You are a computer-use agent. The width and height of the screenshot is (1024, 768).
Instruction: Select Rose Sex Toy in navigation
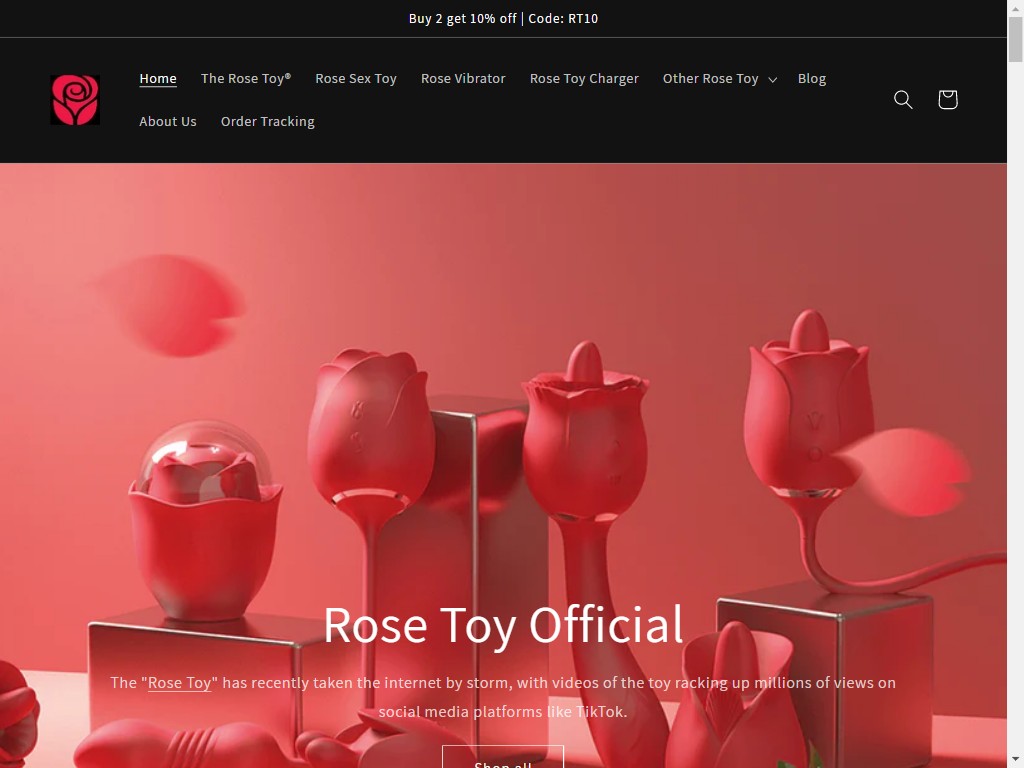tap(356, 79)
